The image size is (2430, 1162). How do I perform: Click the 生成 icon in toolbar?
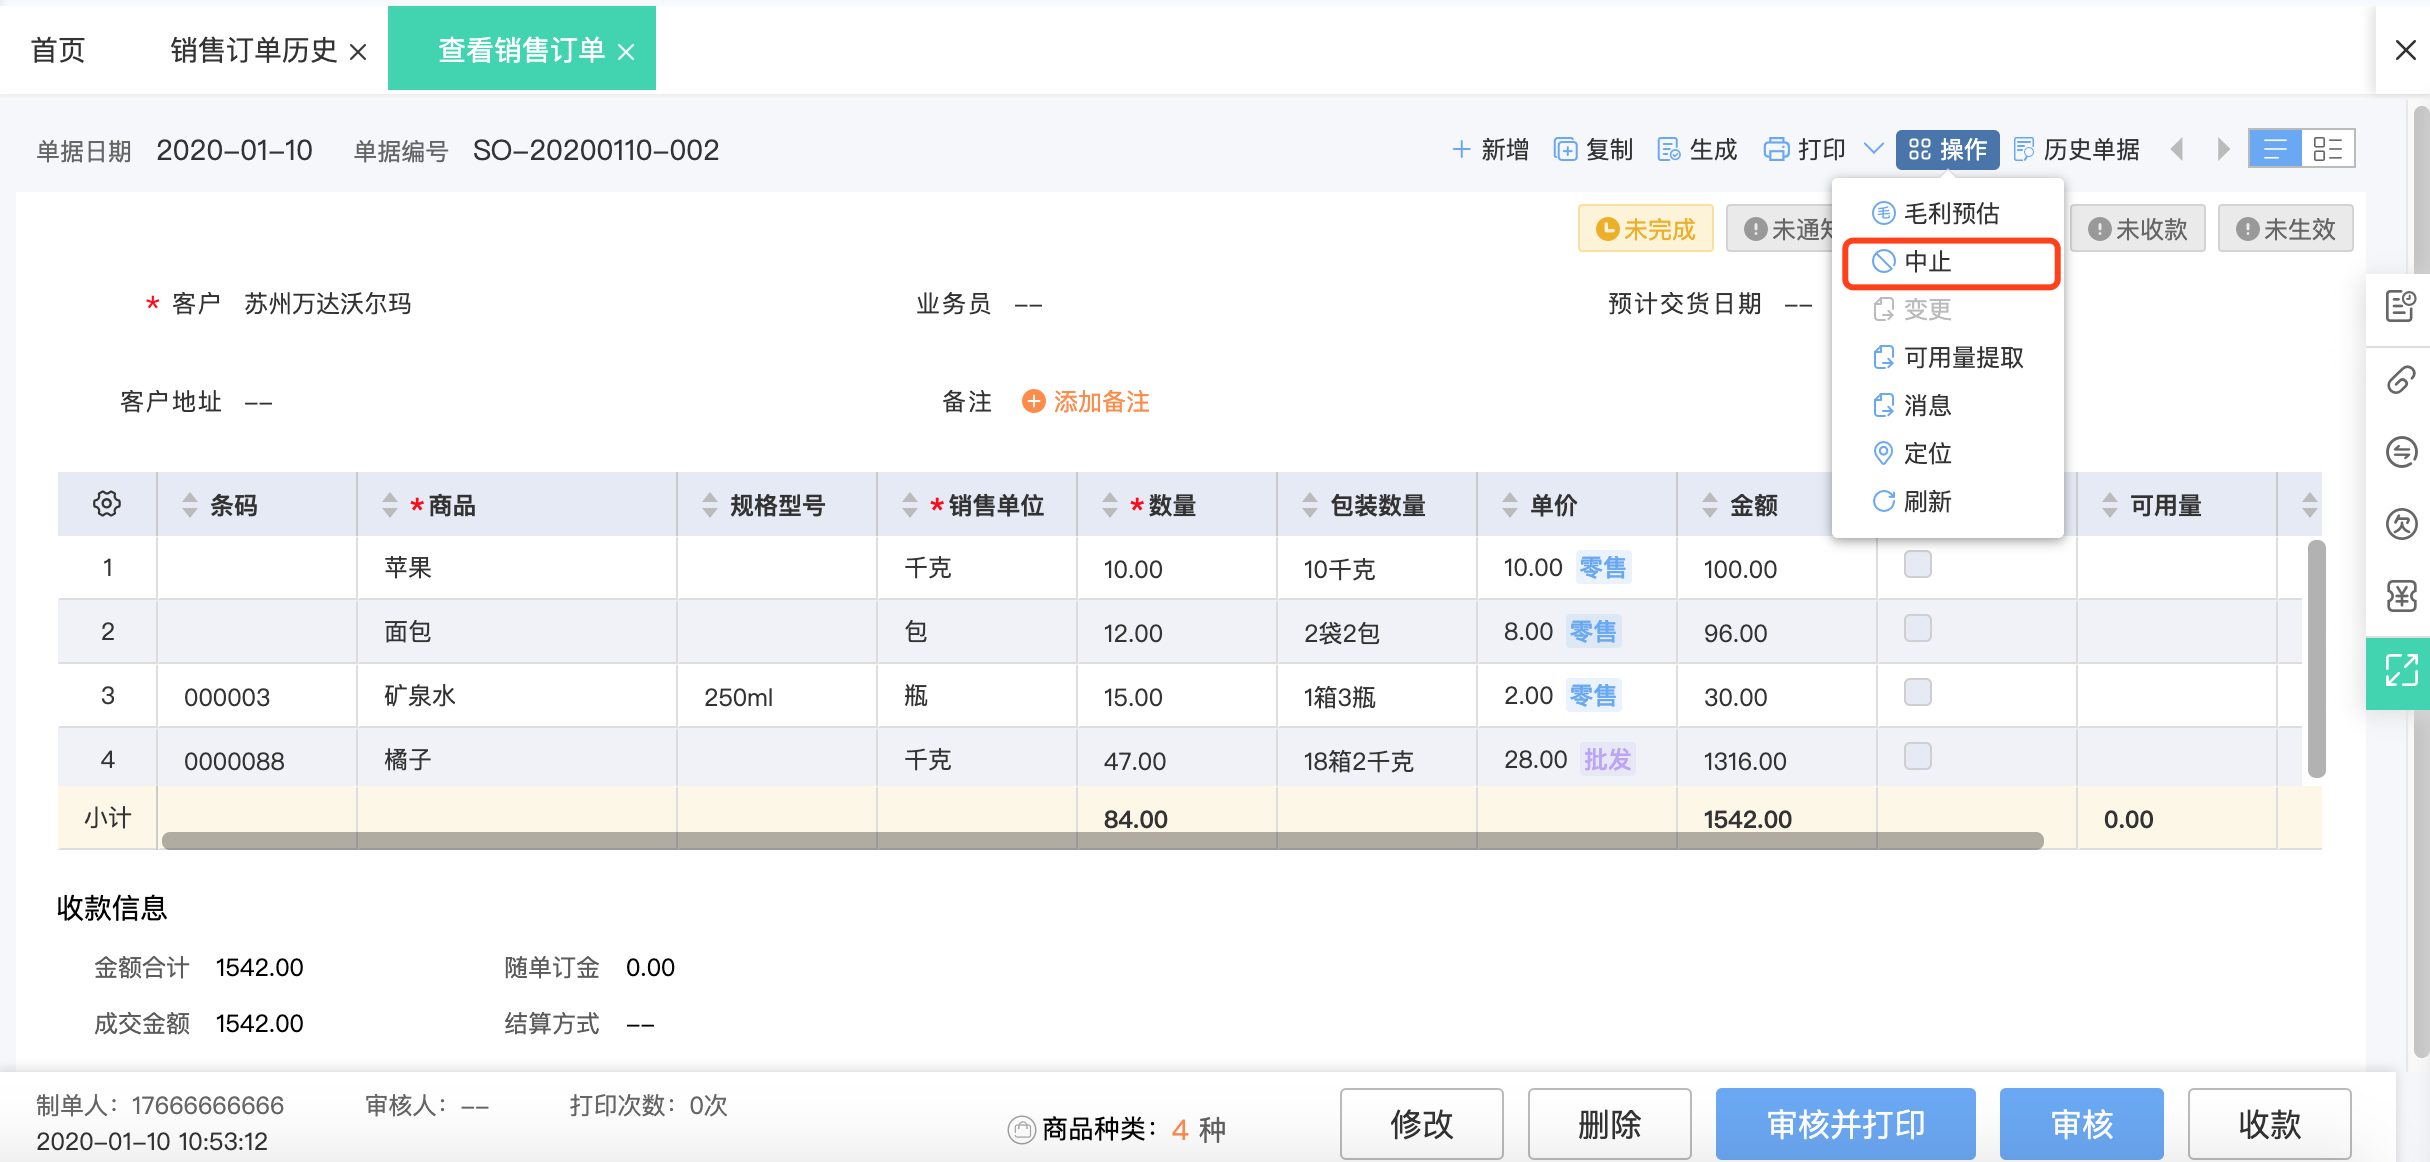pos(1672,150)
